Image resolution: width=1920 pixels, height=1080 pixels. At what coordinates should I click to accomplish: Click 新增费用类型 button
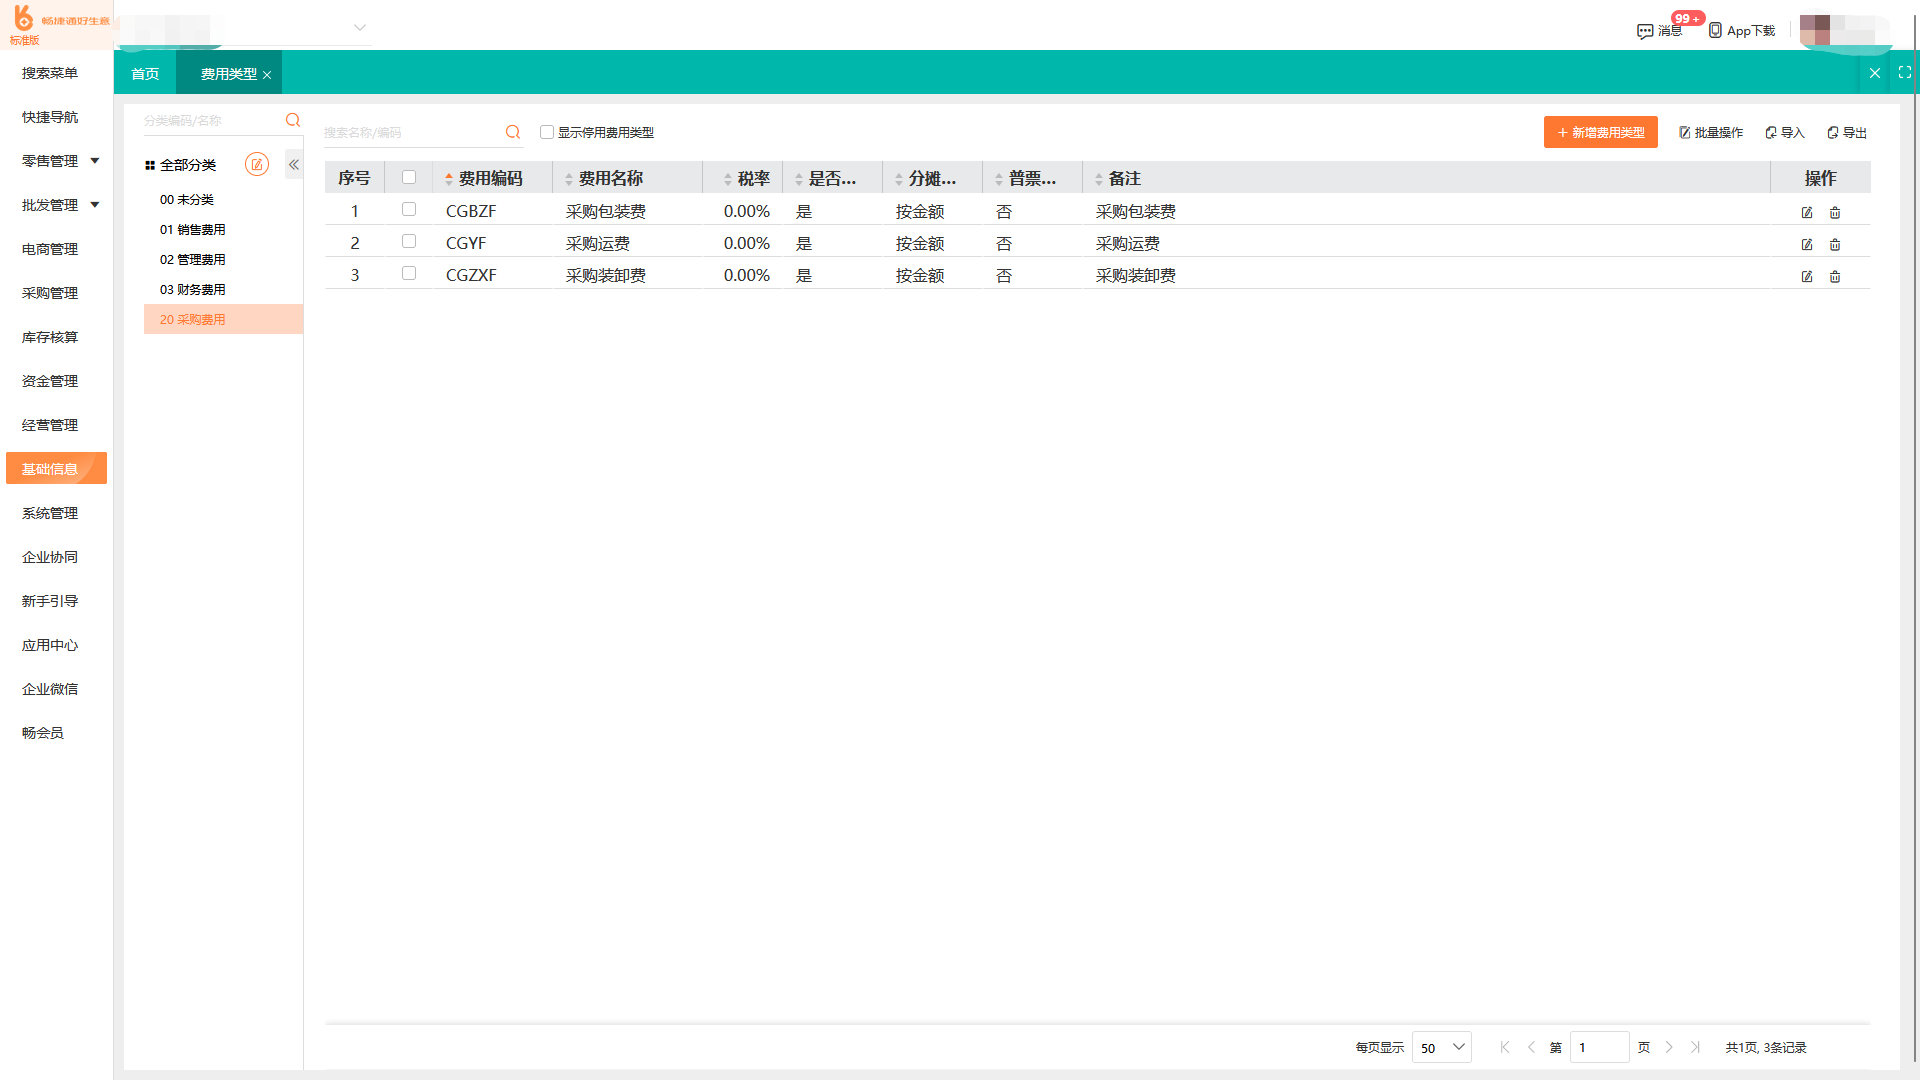1600,132
